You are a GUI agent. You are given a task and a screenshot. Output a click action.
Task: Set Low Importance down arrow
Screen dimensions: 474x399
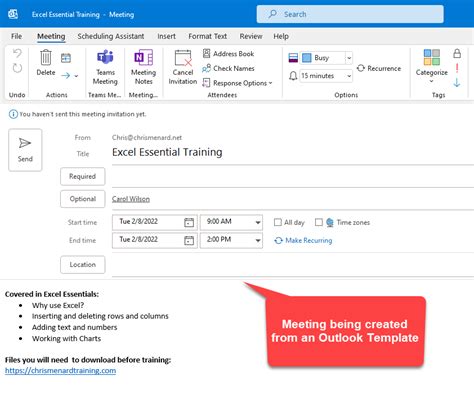(x=457, y=83)
